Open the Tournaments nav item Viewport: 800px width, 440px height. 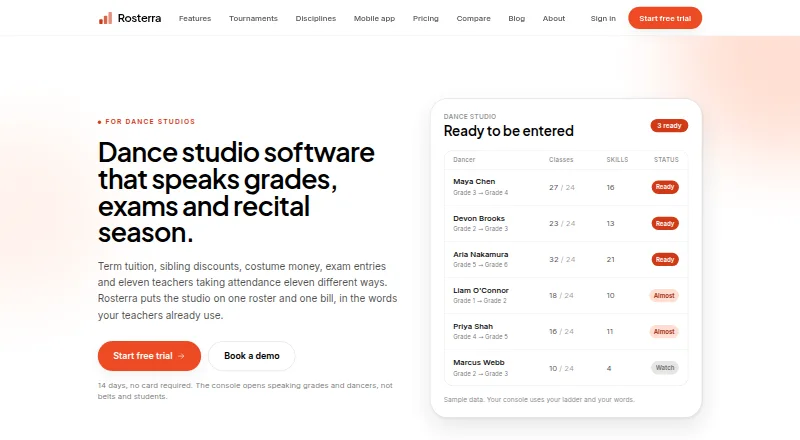(253, 18)
